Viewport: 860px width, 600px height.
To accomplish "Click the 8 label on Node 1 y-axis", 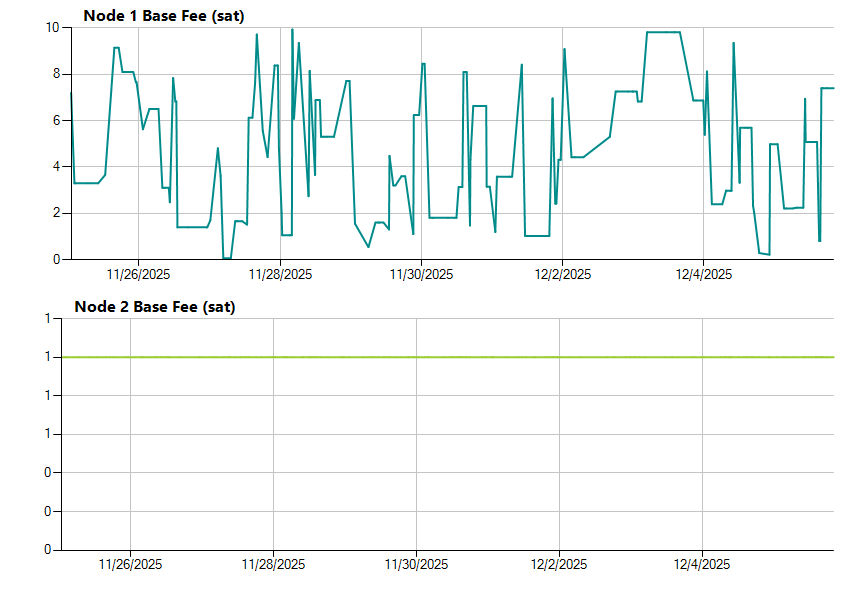I will (54, 74).
